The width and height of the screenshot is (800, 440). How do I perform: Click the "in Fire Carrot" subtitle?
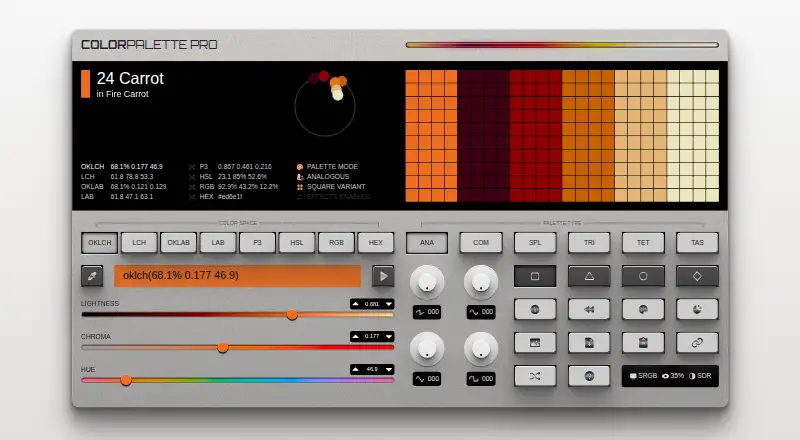pyautogui.click(x=122, y=94)
